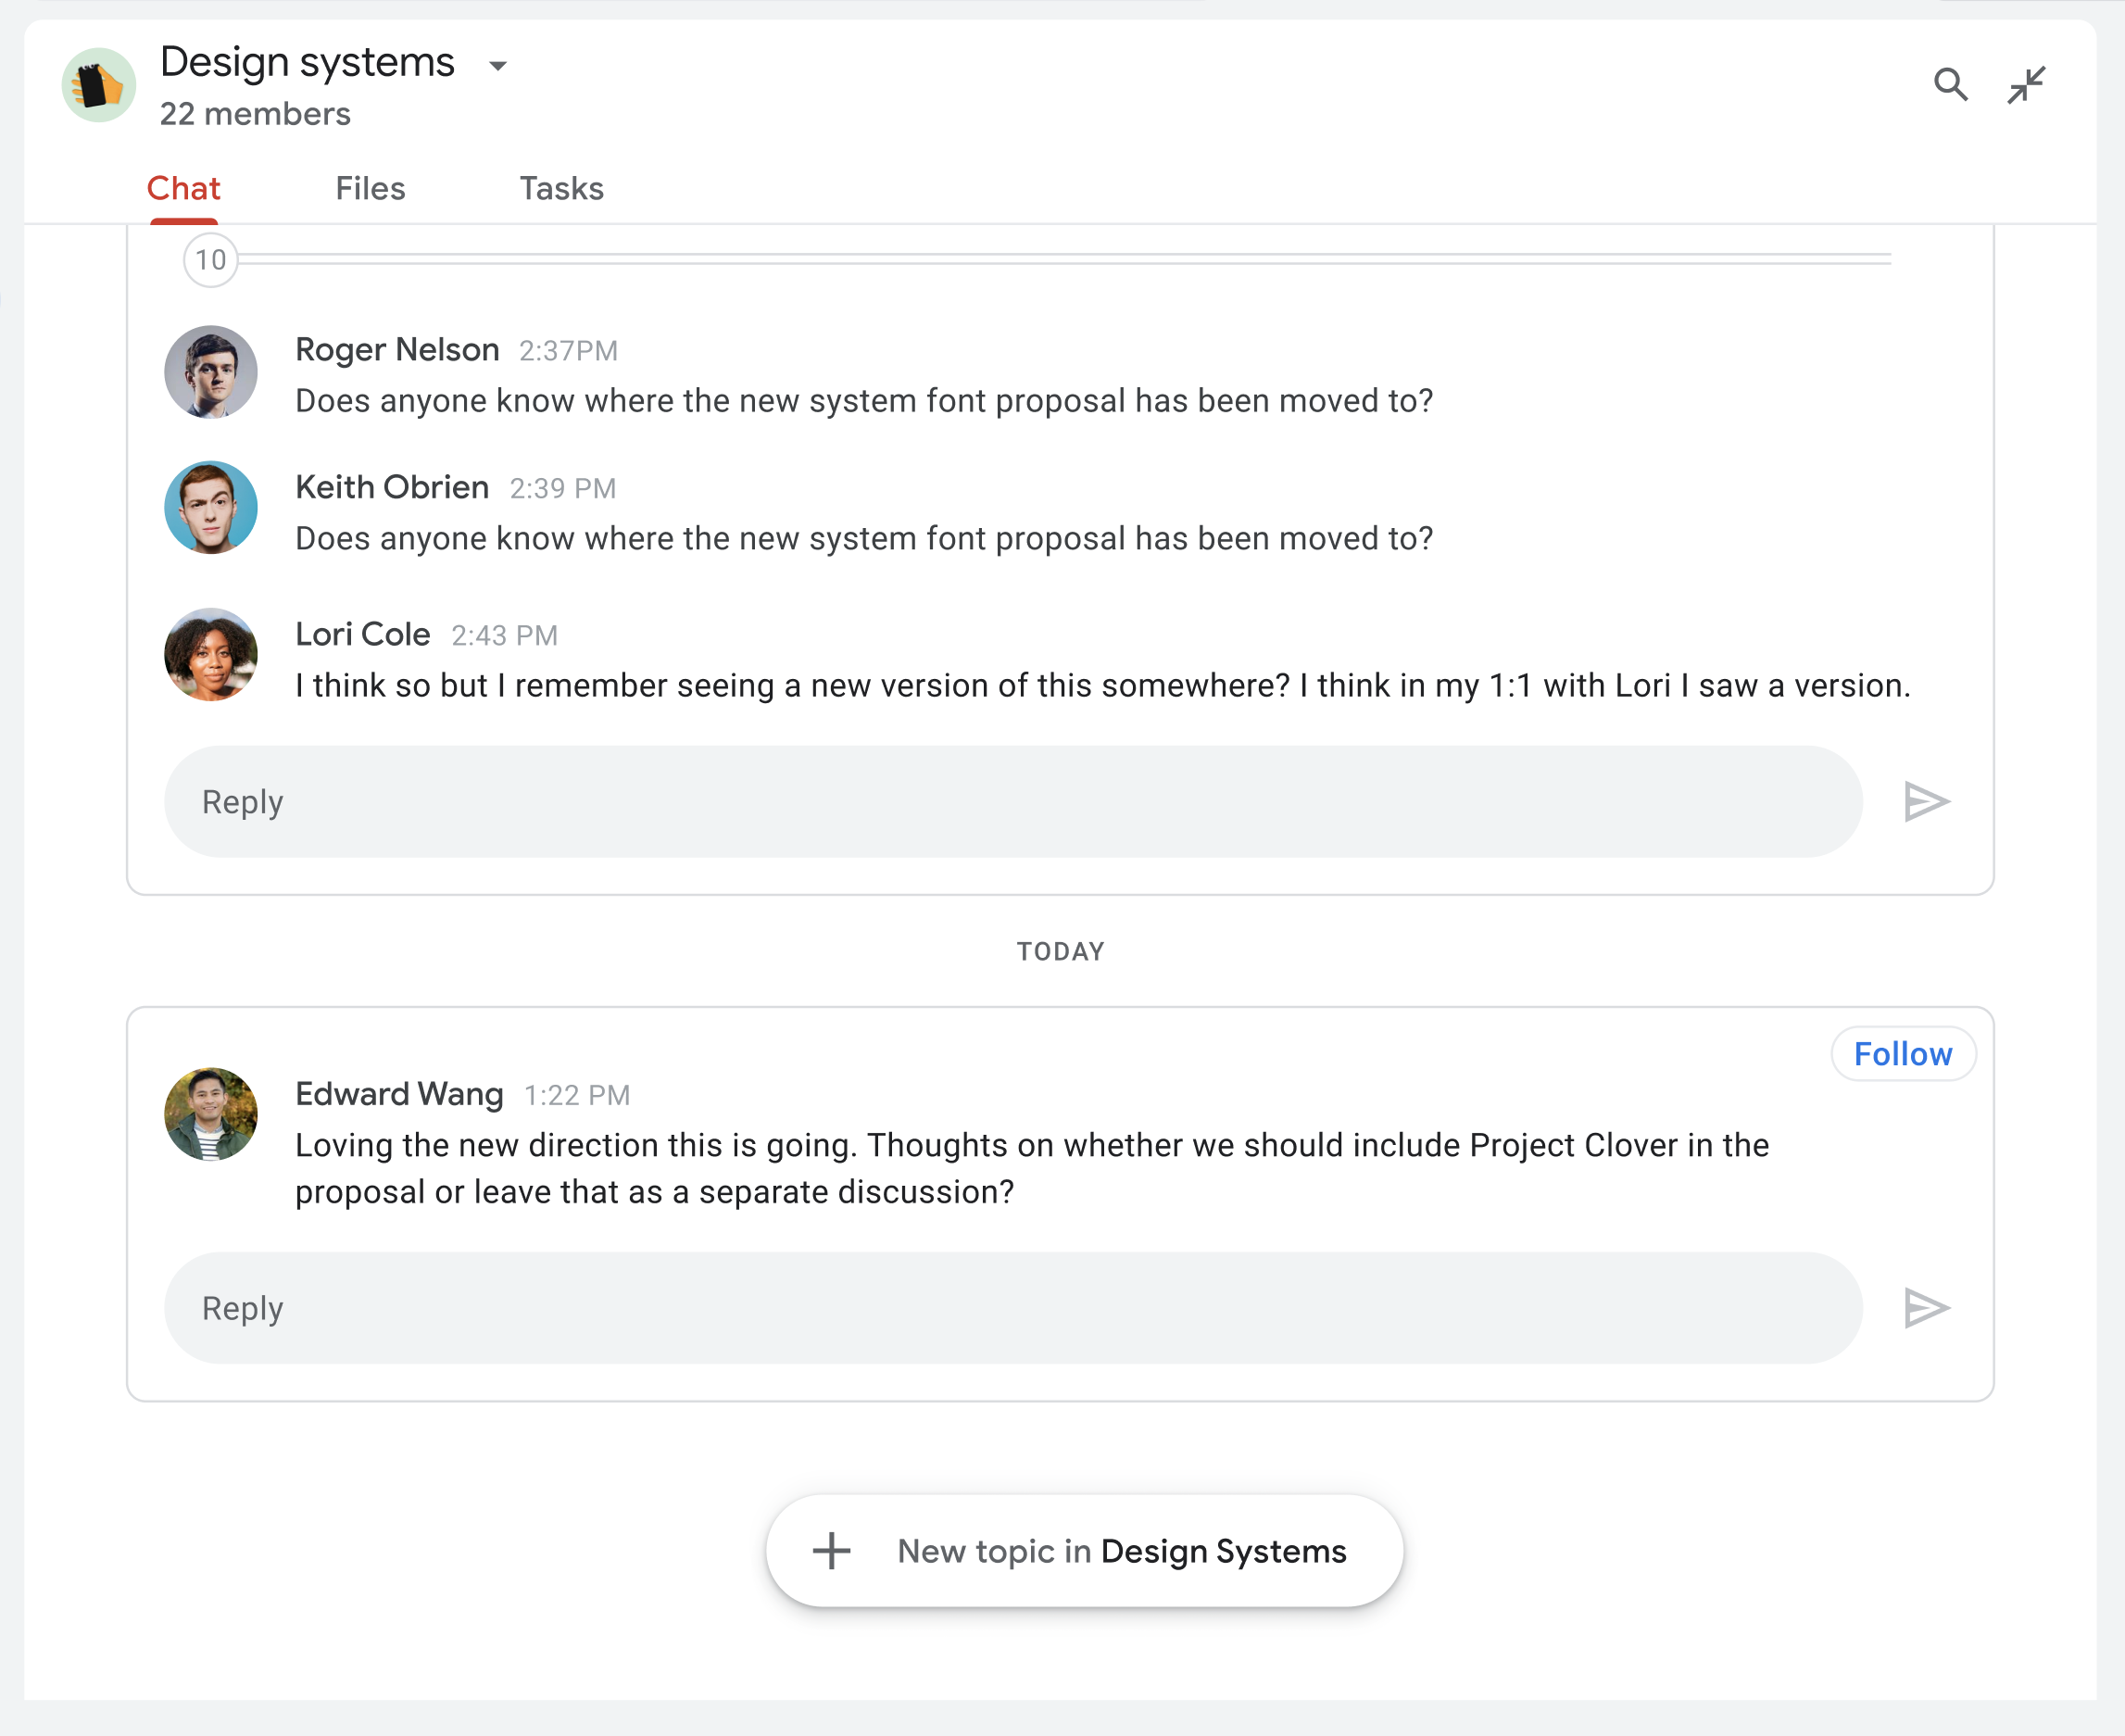The image size is (2125, 1736).
Task: Expand the 10 collapsed messages
Action: [x=211, y=260]
